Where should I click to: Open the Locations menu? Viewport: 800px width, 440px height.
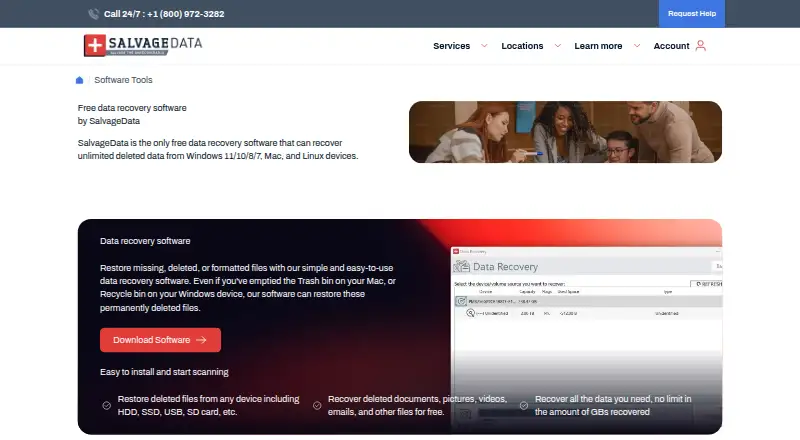522,46
